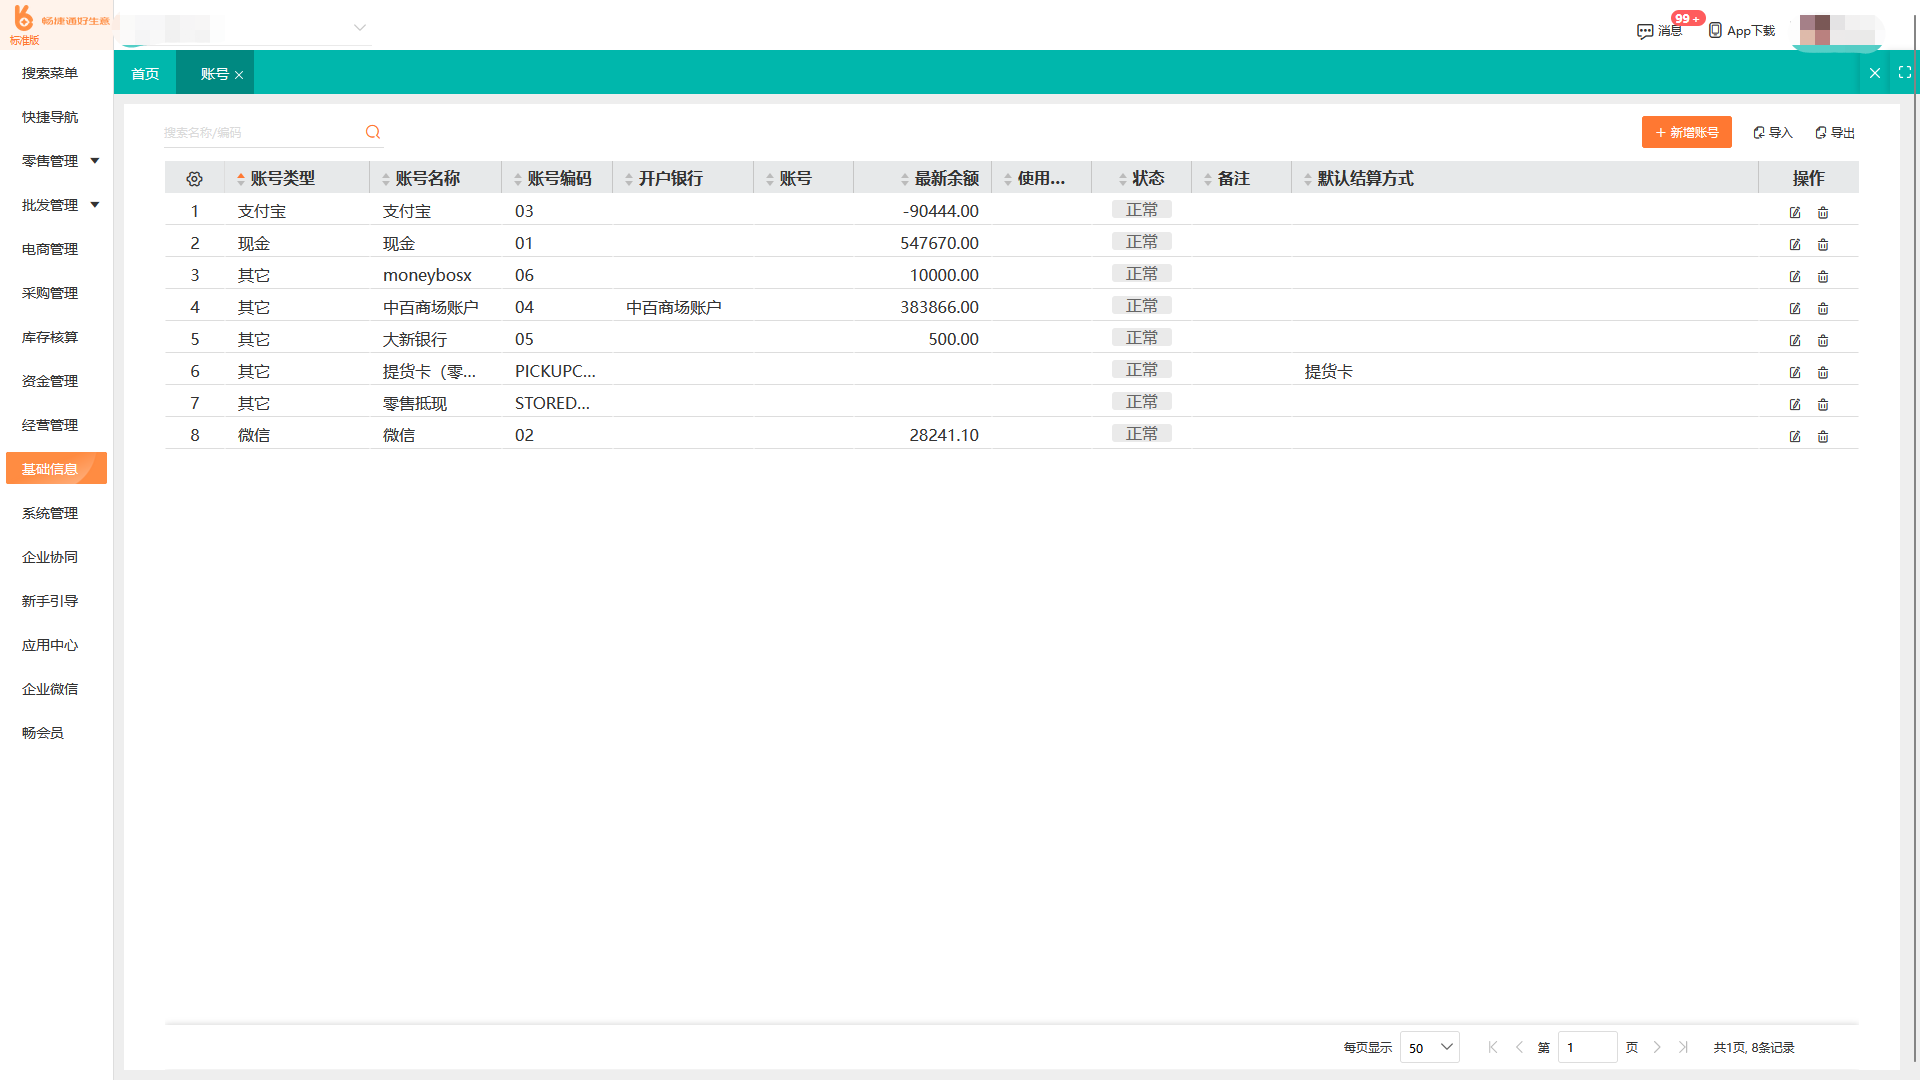This screenshot has width=1920, height=1080.
Task: Click the edit icon for 微信 account
Action: [1795, 435]
